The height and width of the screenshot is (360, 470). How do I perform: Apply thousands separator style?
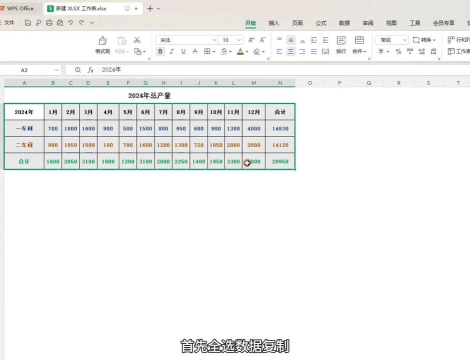click(x=410, y=51)
